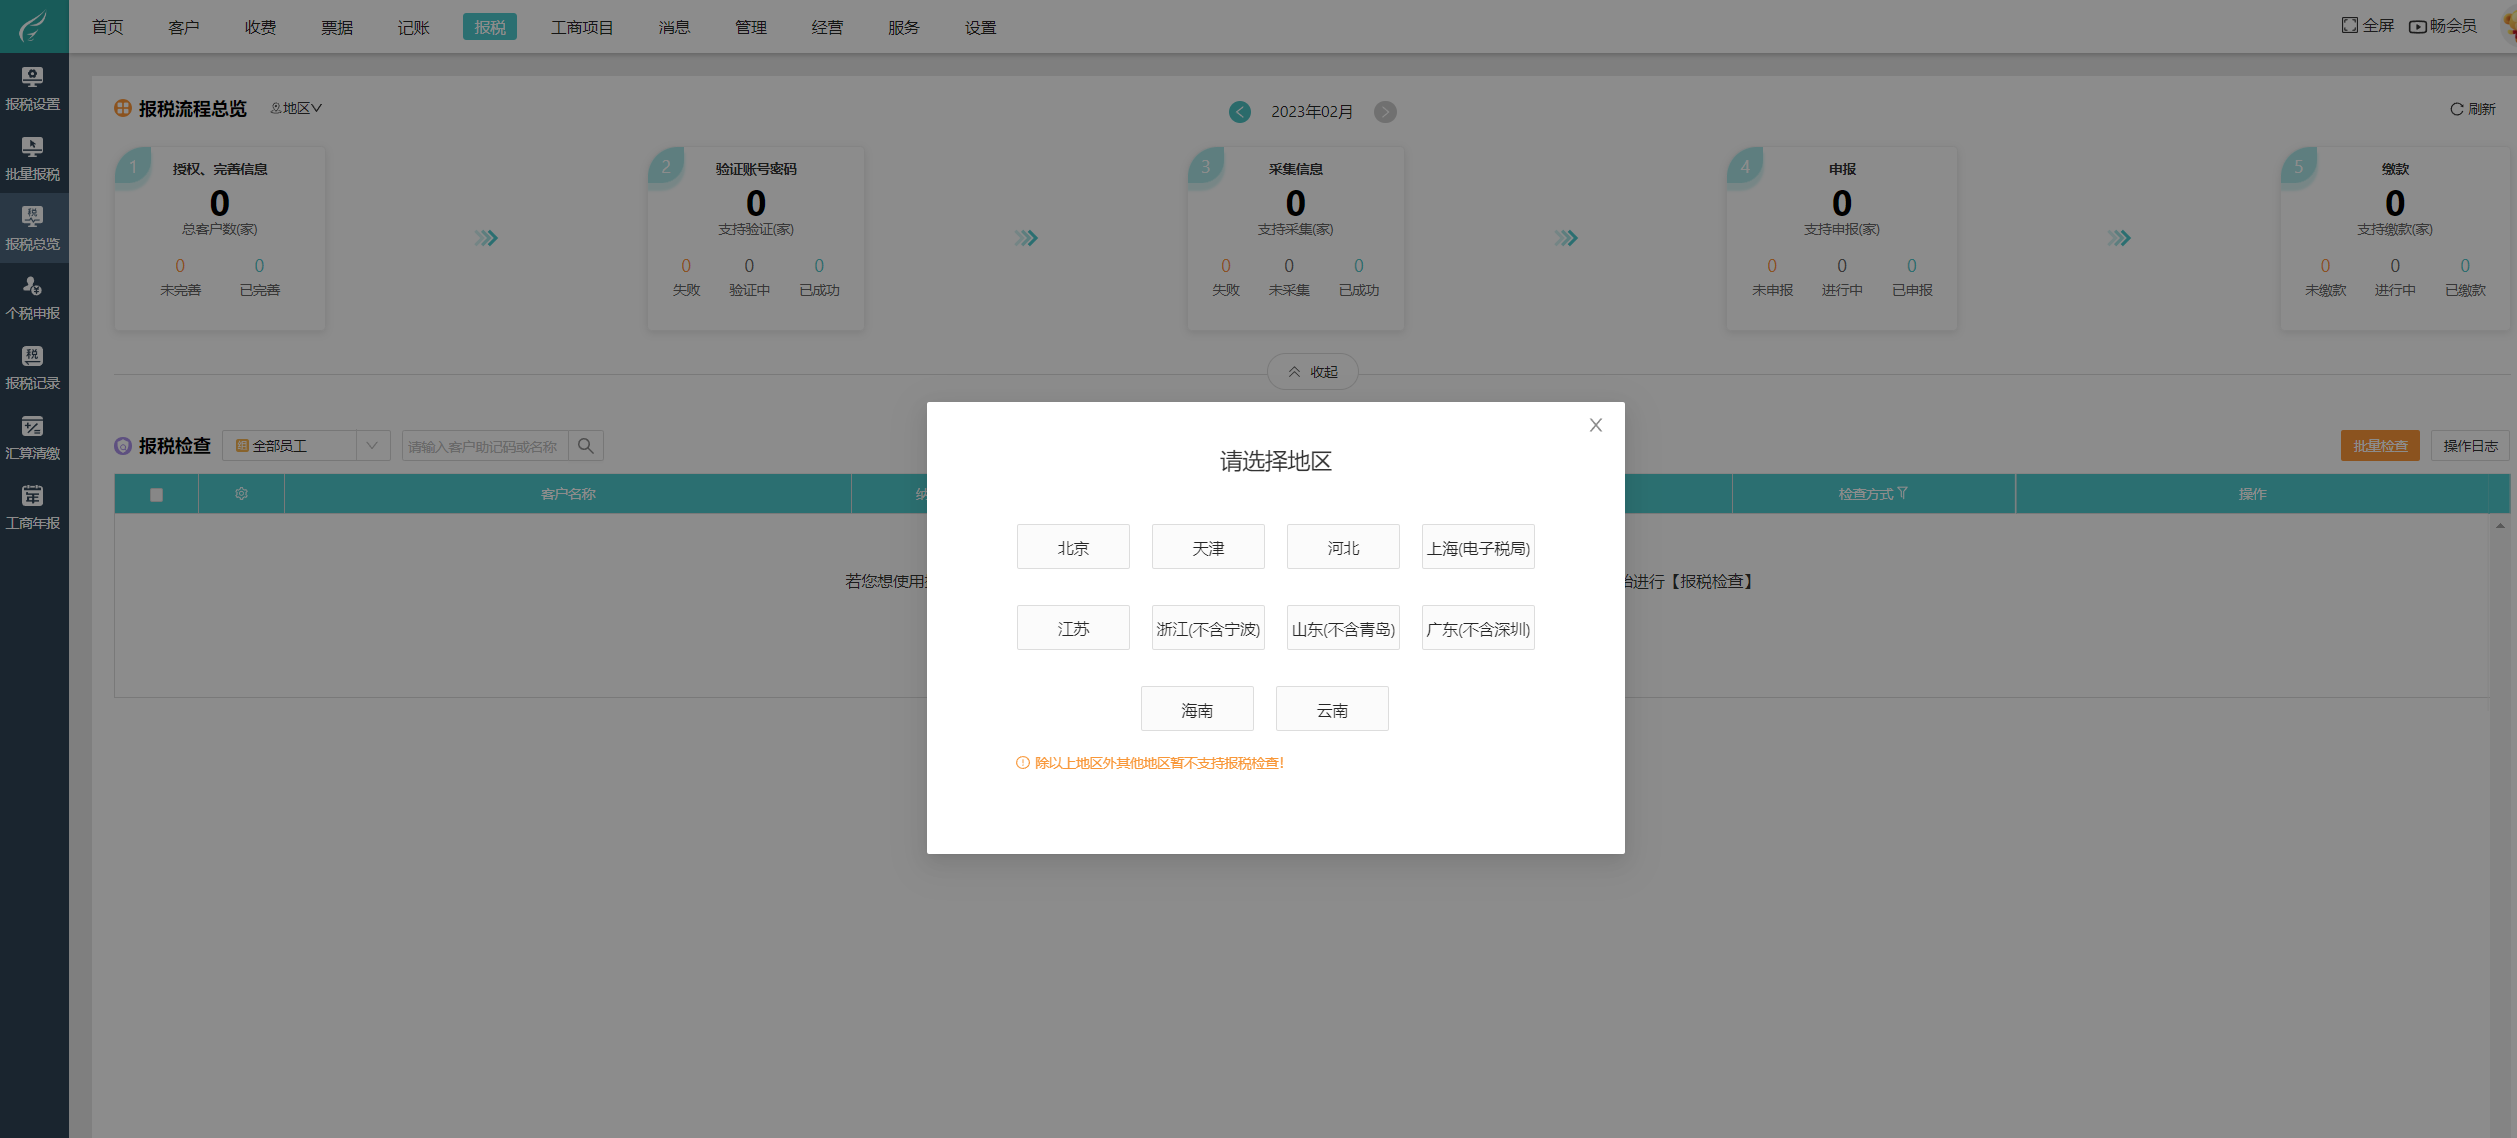
Task: Select 北京 region in dialog
Action: [1072, 547]
